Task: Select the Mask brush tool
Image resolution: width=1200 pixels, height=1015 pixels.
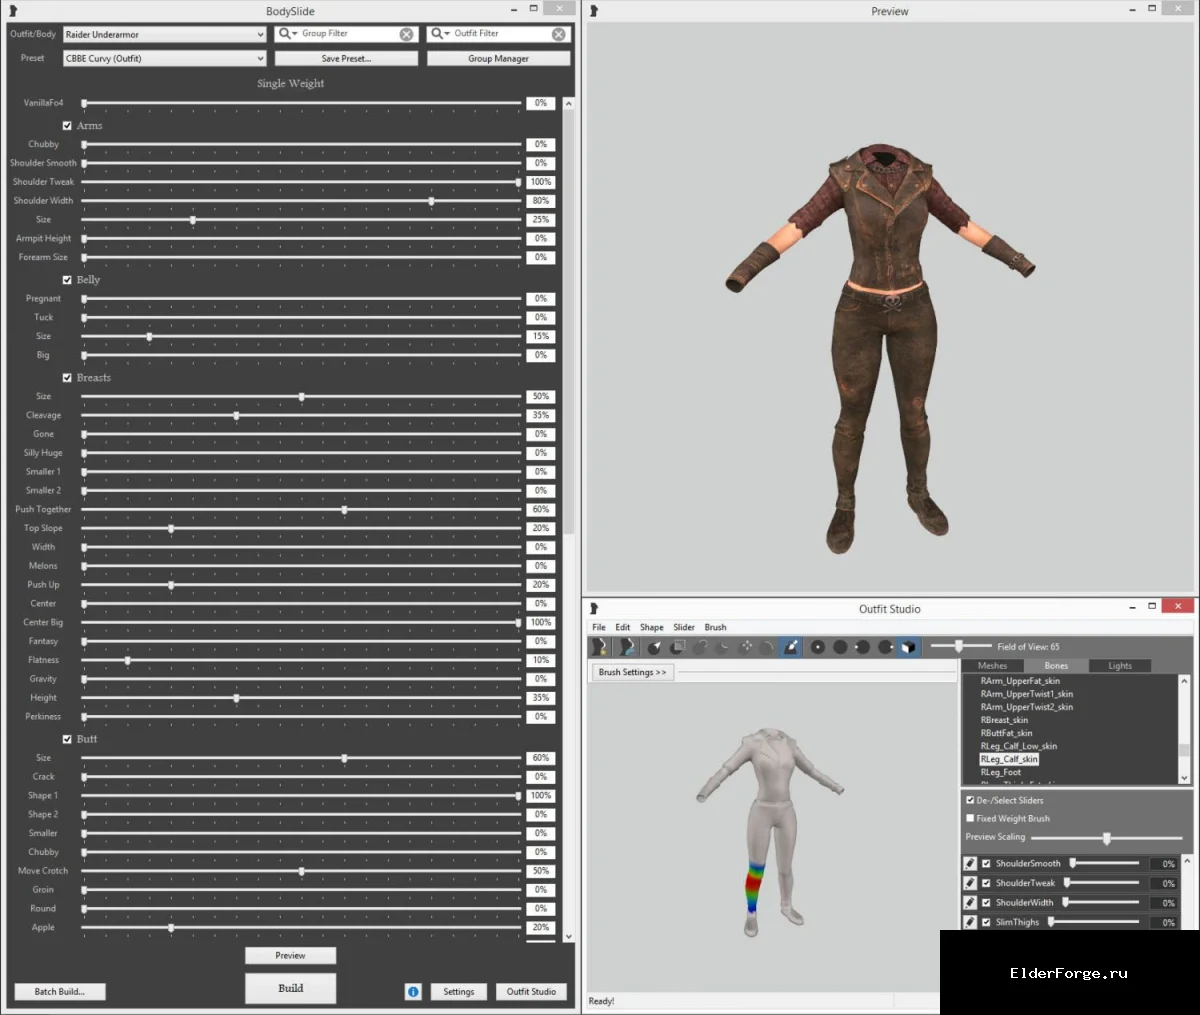Action: [x=678, y=647]
